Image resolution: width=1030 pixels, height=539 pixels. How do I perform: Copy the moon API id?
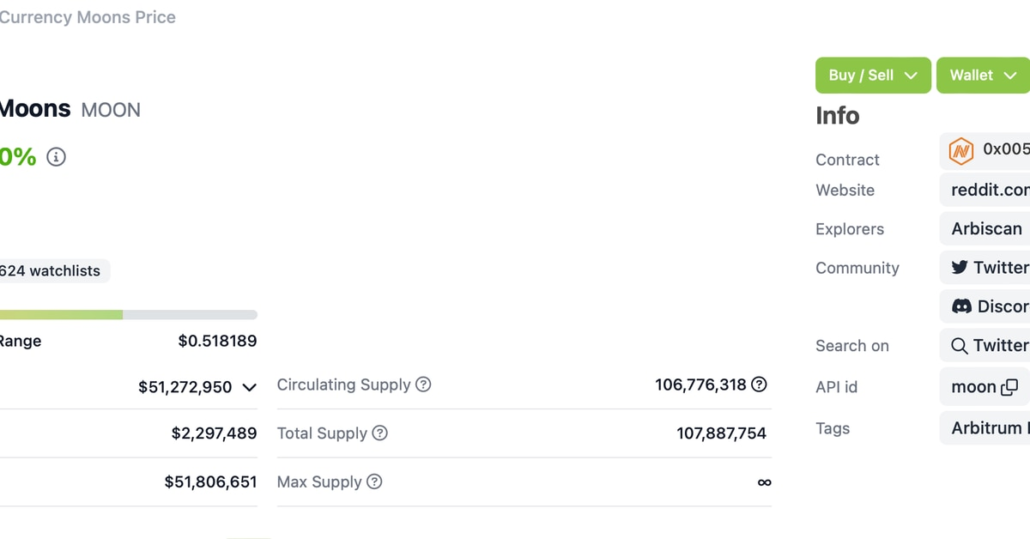click(1010, 387)
